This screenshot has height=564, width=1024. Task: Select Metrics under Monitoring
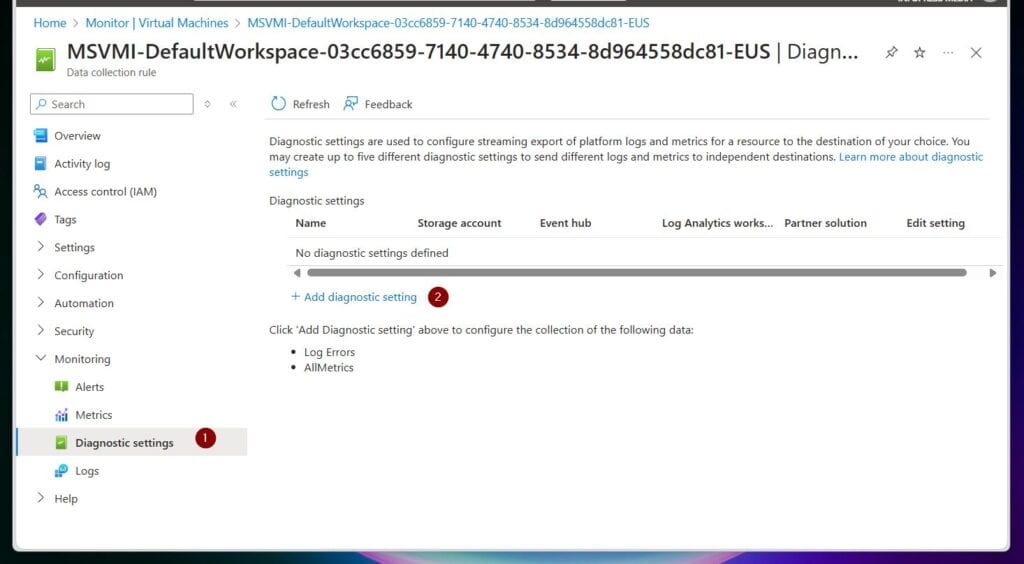point(93,415)
